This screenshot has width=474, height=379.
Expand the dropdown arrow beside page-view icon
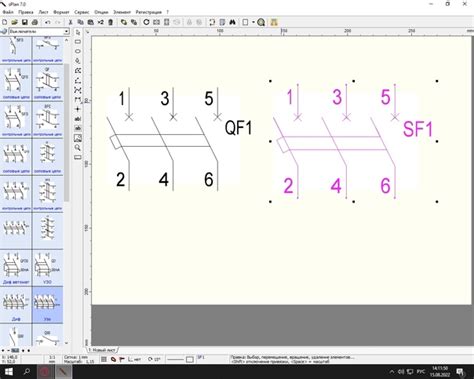click(x=253, y=22)
